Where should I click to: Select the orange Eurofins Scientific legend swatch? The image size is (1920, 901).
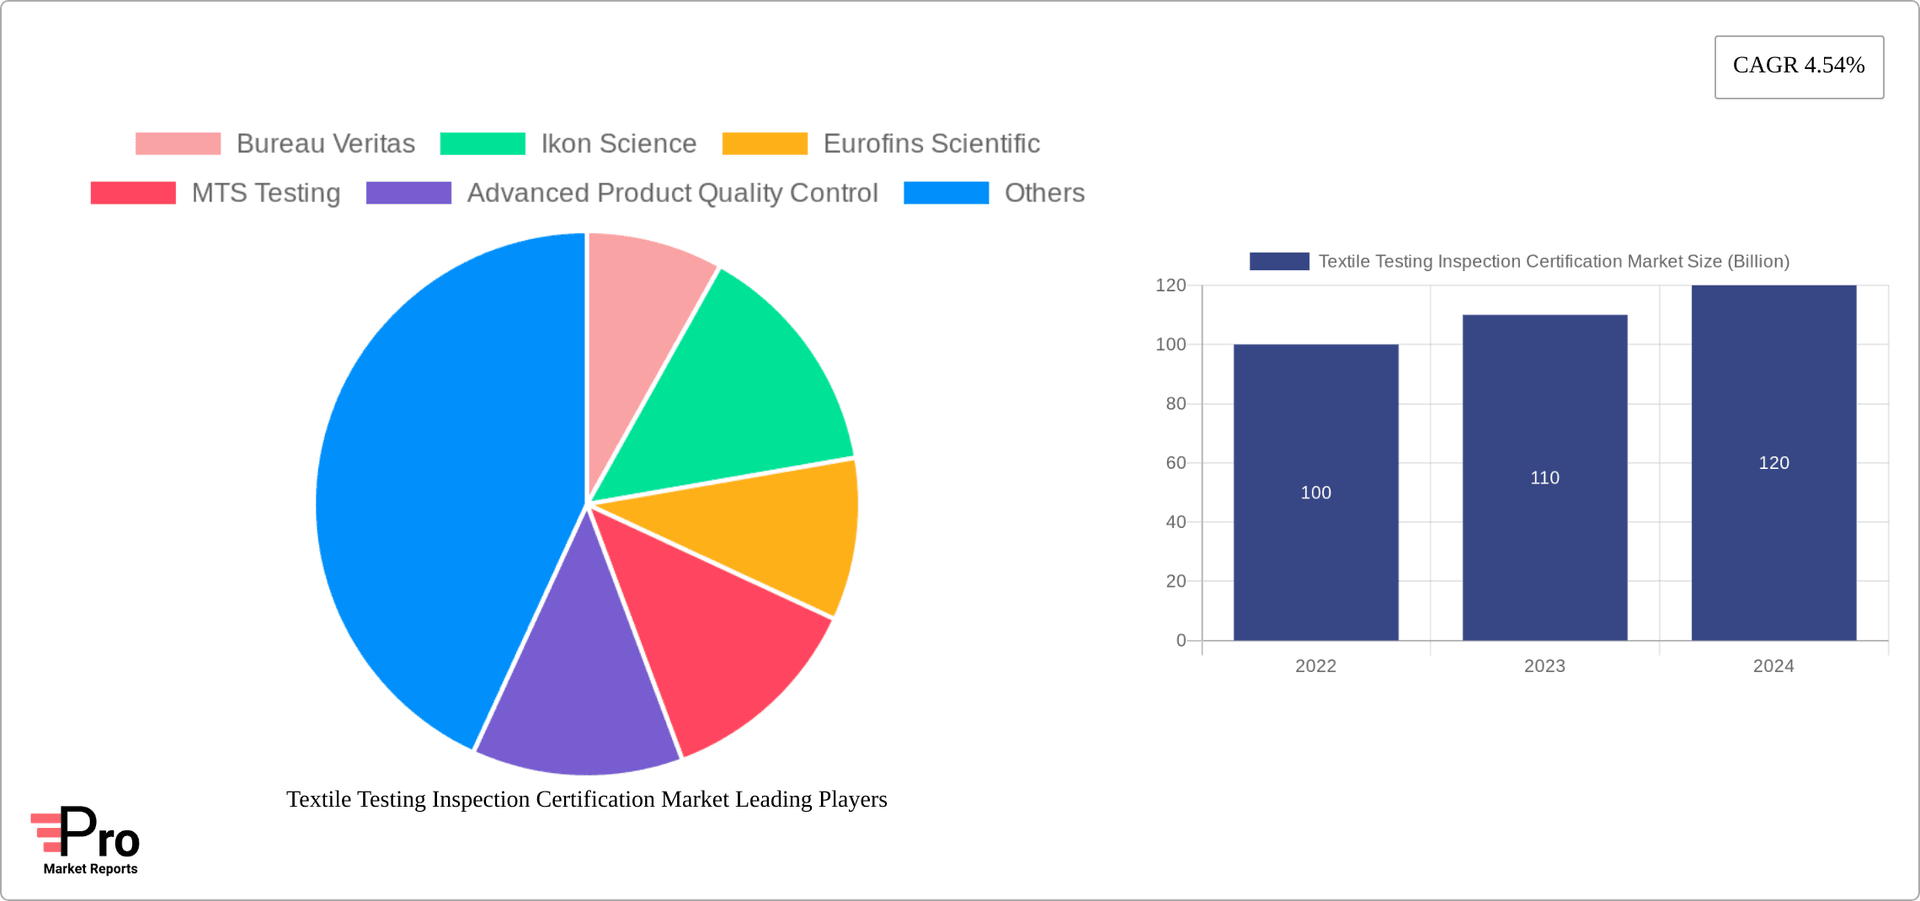pyautogui.click(x=764, y=143)
